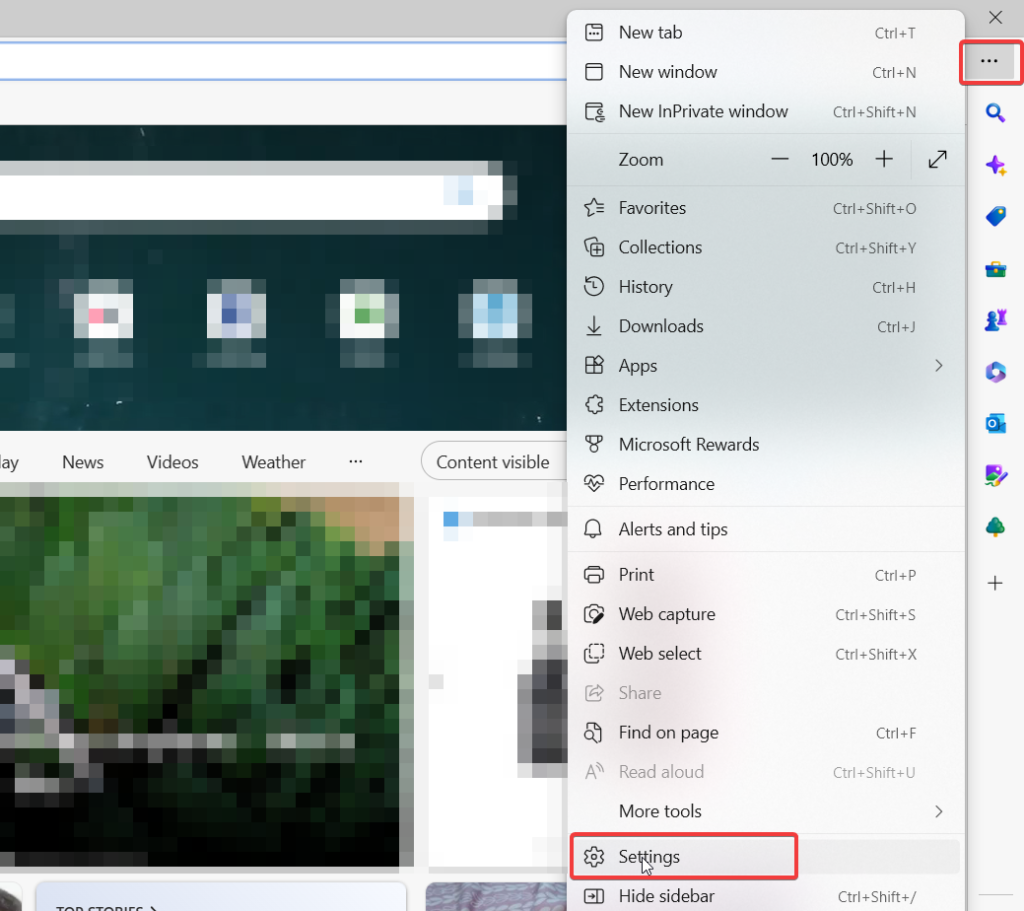Expand the Apps submenu
Viewport: 1024px width, 911px height.
point(766,366)
